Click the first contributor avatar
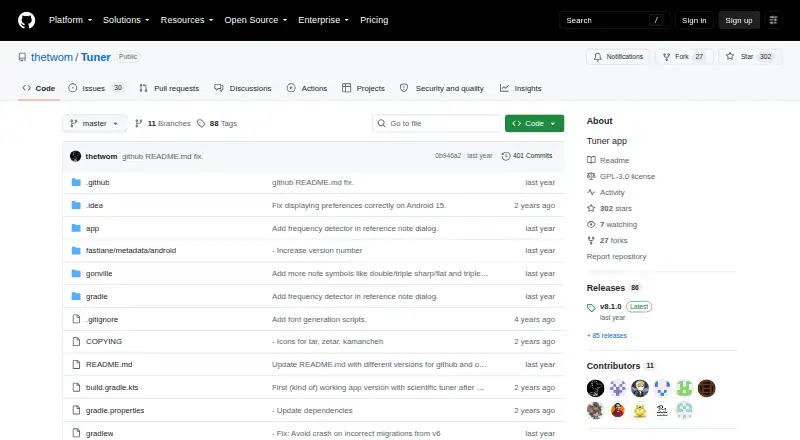800x440 pixels. [595, 388]
